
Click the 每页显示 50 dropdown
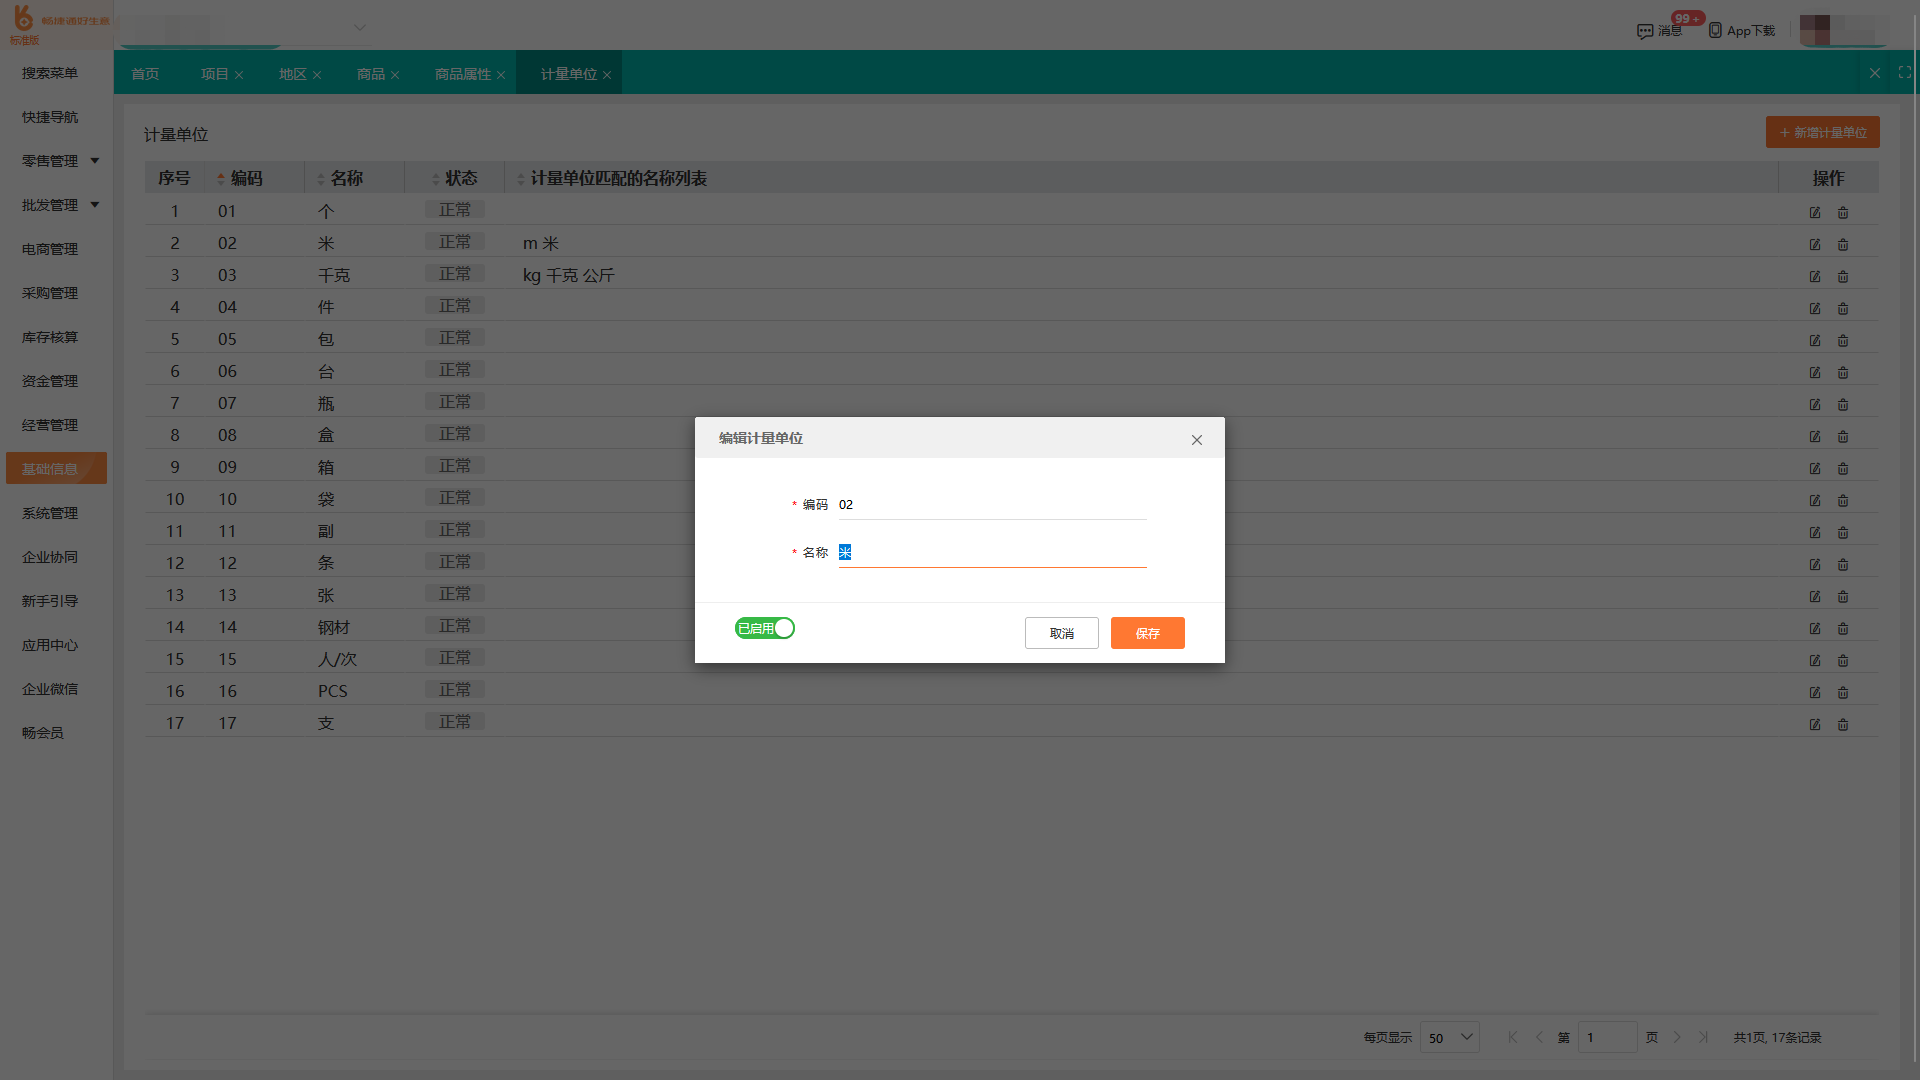1449,1038
